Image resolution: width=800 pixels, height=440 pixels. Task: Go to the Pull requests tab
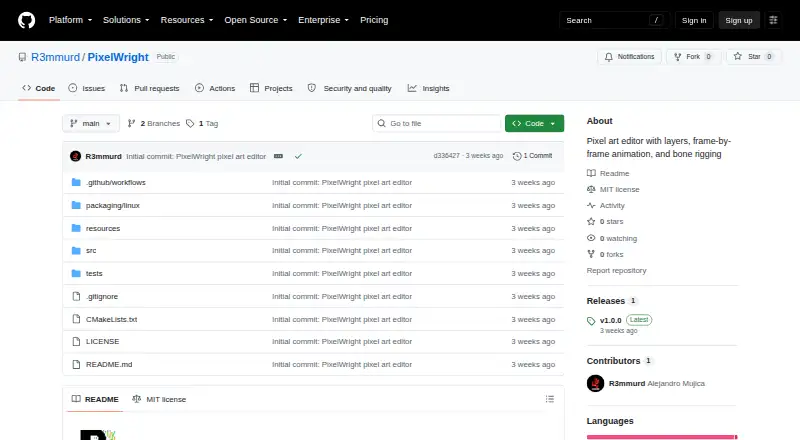[149, 88]
